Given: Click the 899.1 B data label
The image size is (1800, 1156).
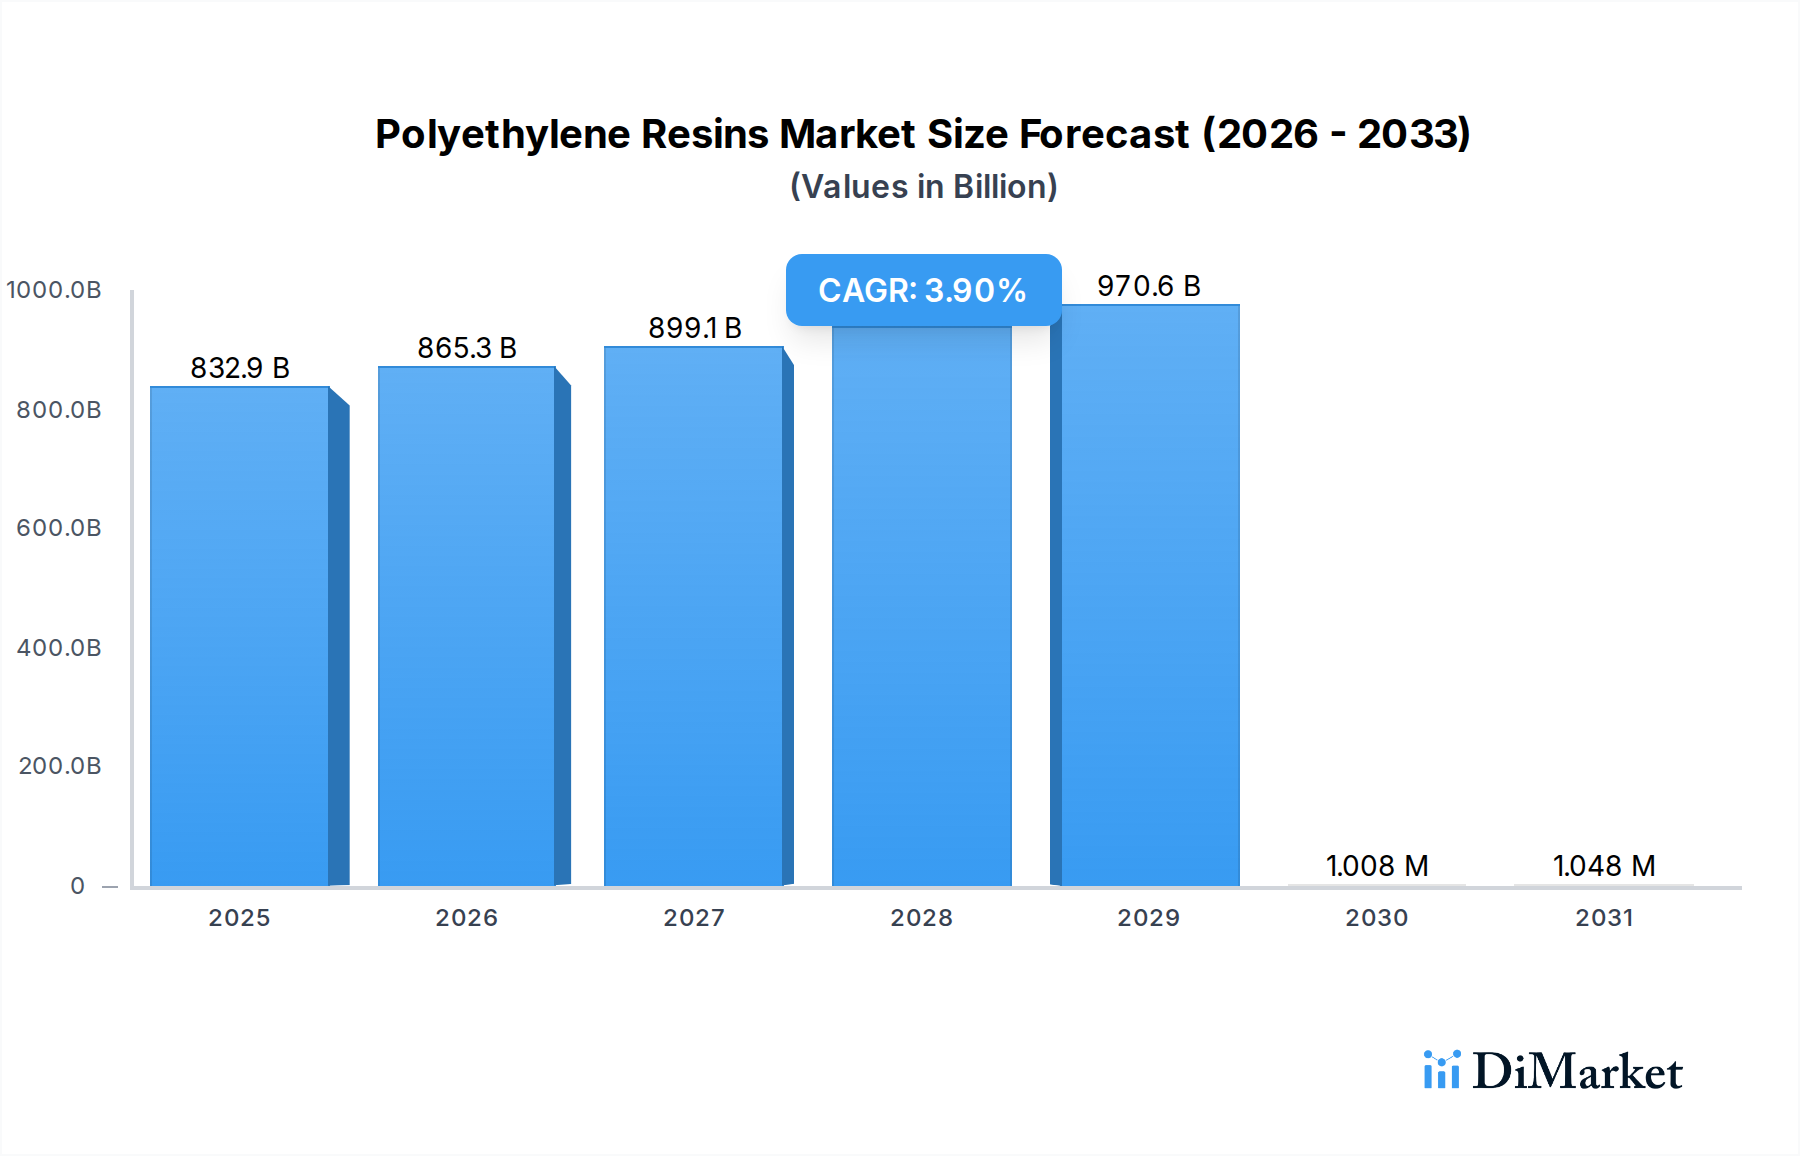Looking at the screenshot, I should 694,328.
